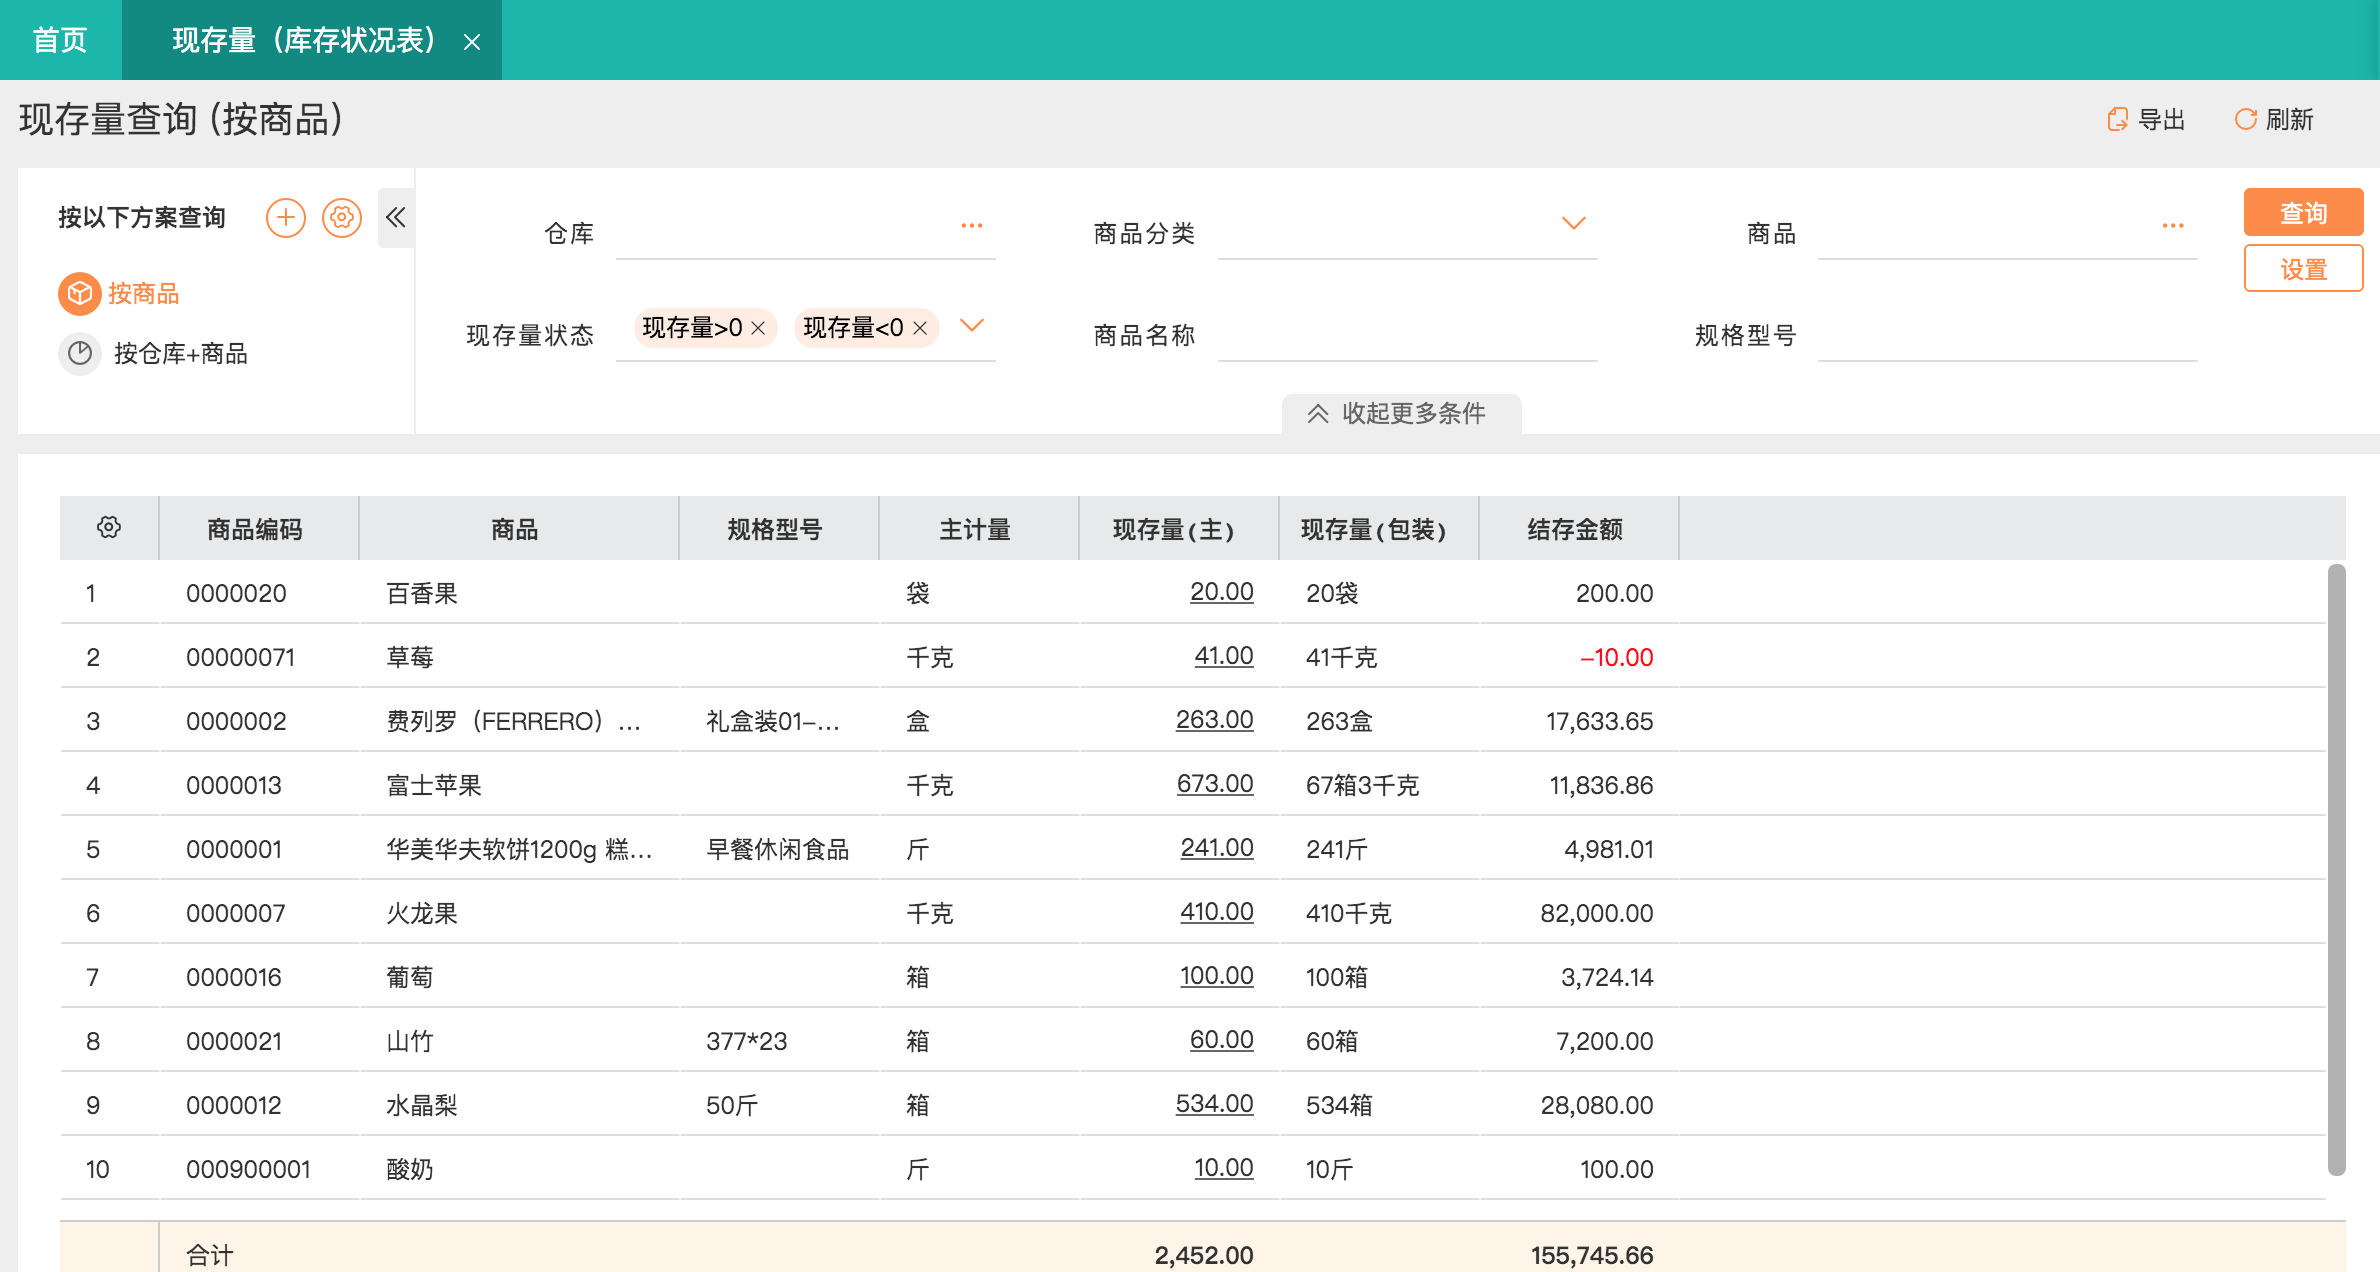Click the add scheme plus icon
2380x1272 pixels.
tap(286, 219)
